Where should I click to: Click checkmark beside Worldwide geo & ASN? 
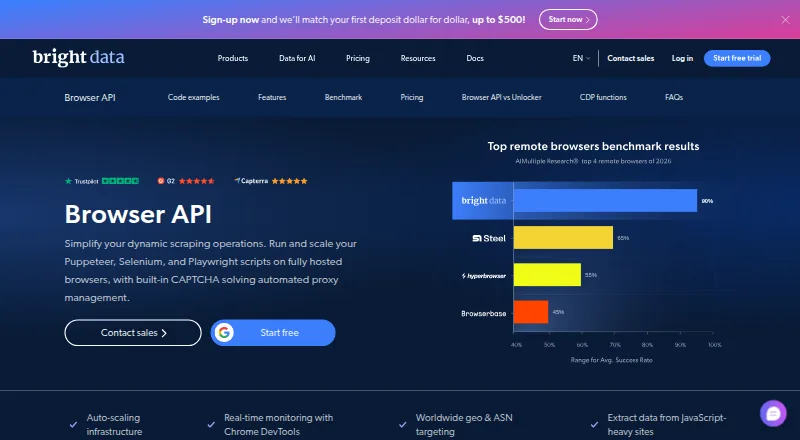point(403,424)
